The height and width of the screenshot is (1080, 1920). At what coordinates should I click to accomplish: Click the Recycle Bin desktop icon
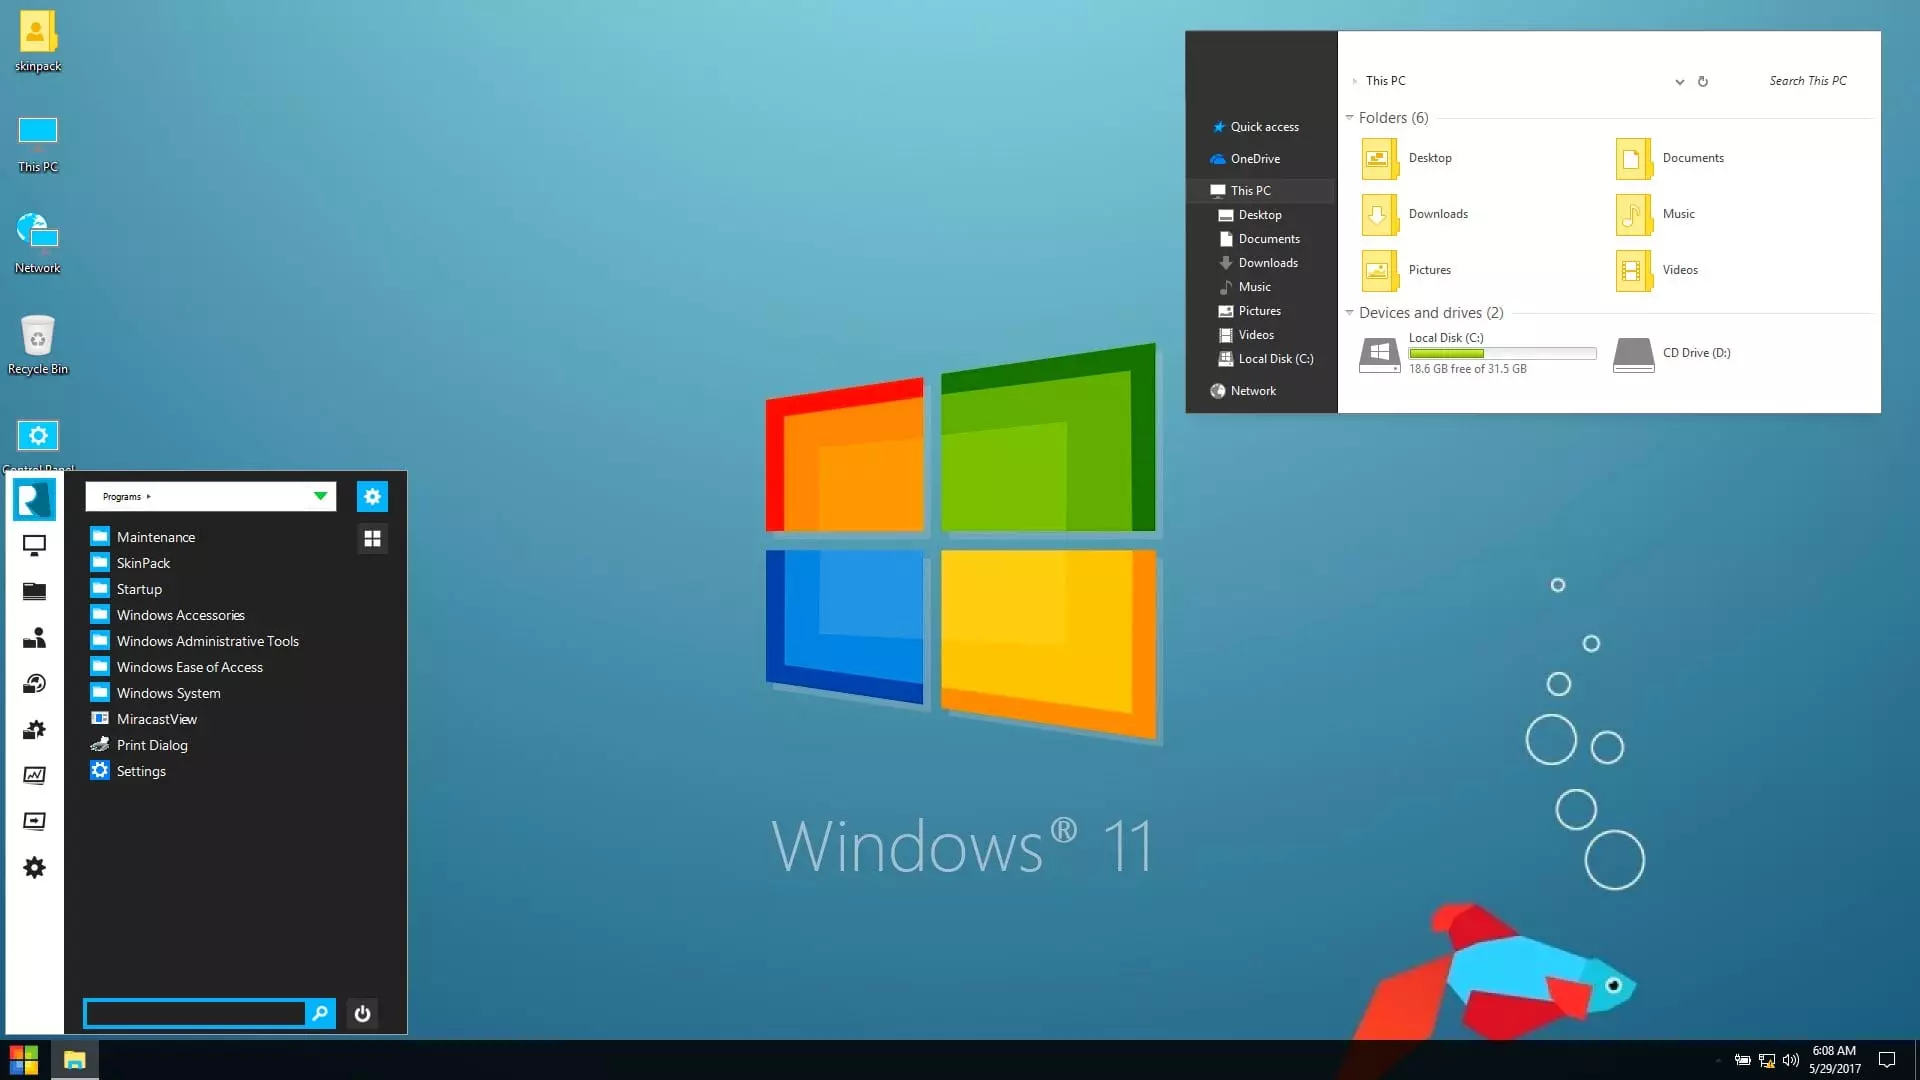pyautogui.click(x=37, y=336)
